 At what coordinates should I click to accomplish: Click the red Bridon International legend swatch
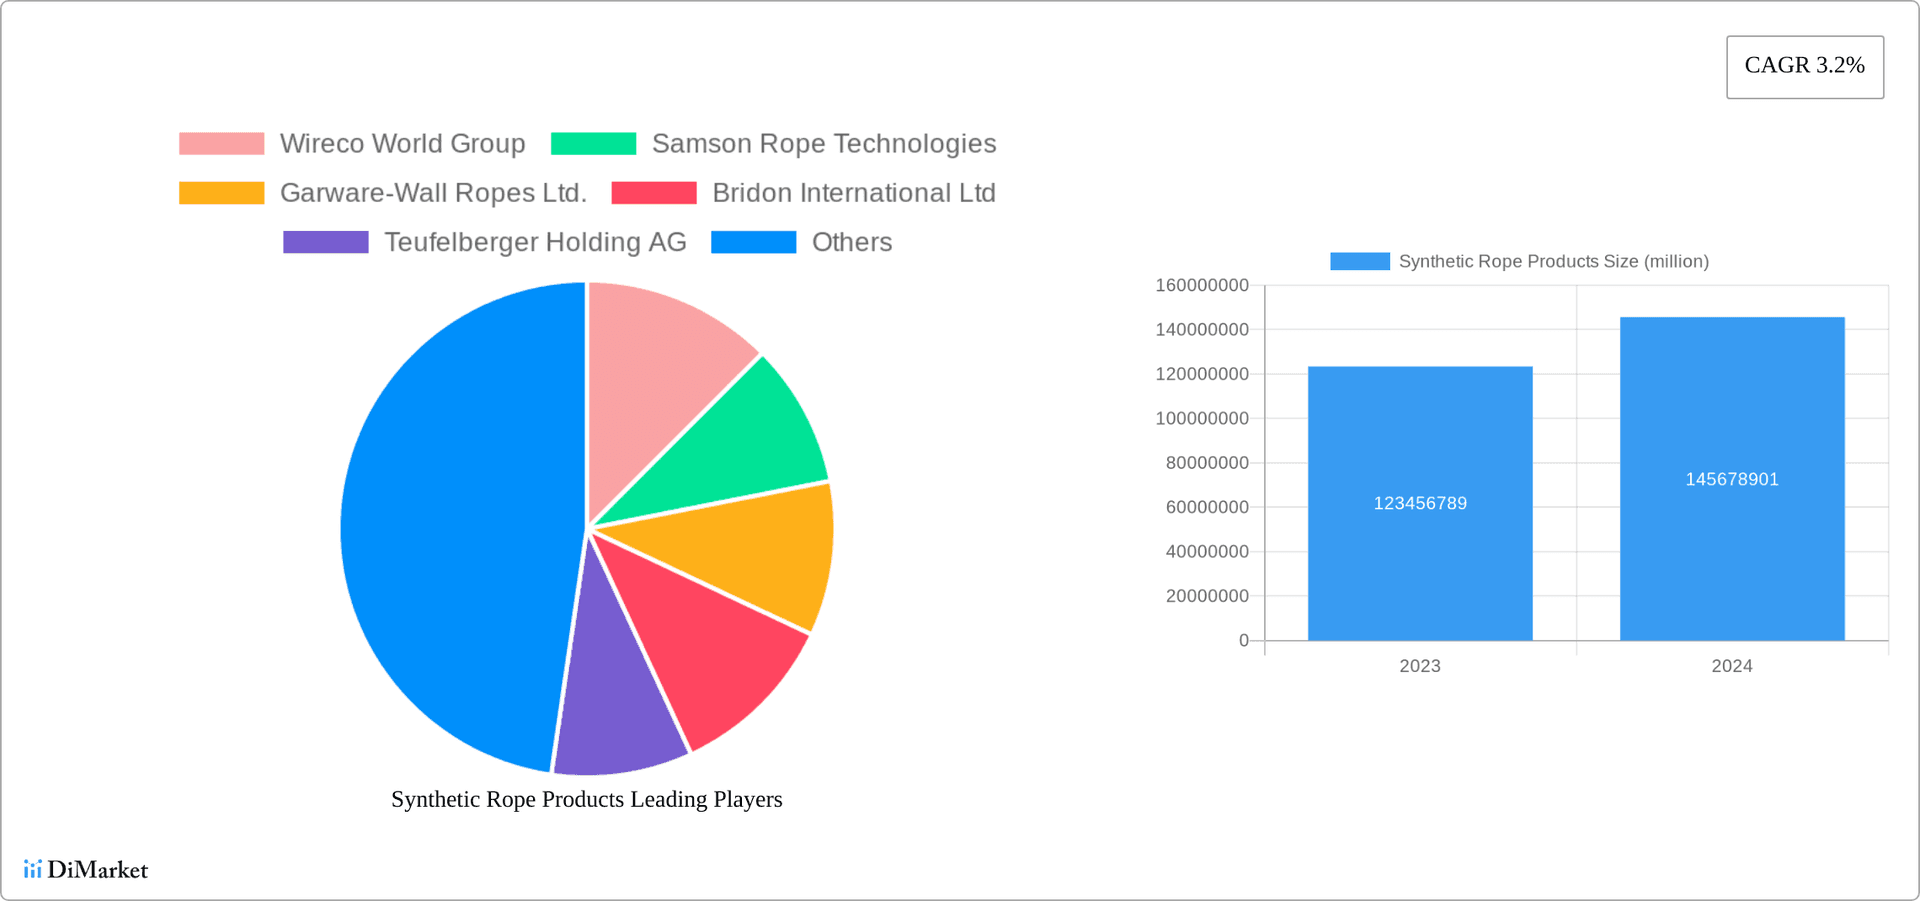pos(654,192)
